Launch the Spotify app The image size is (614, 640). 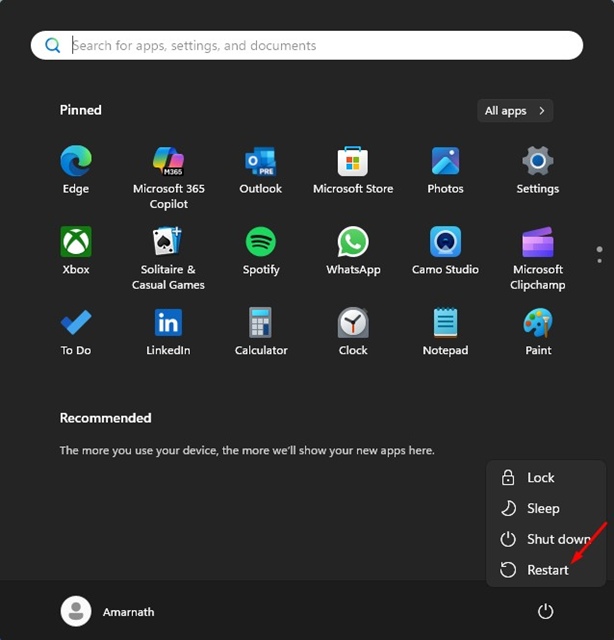point(260,243)
